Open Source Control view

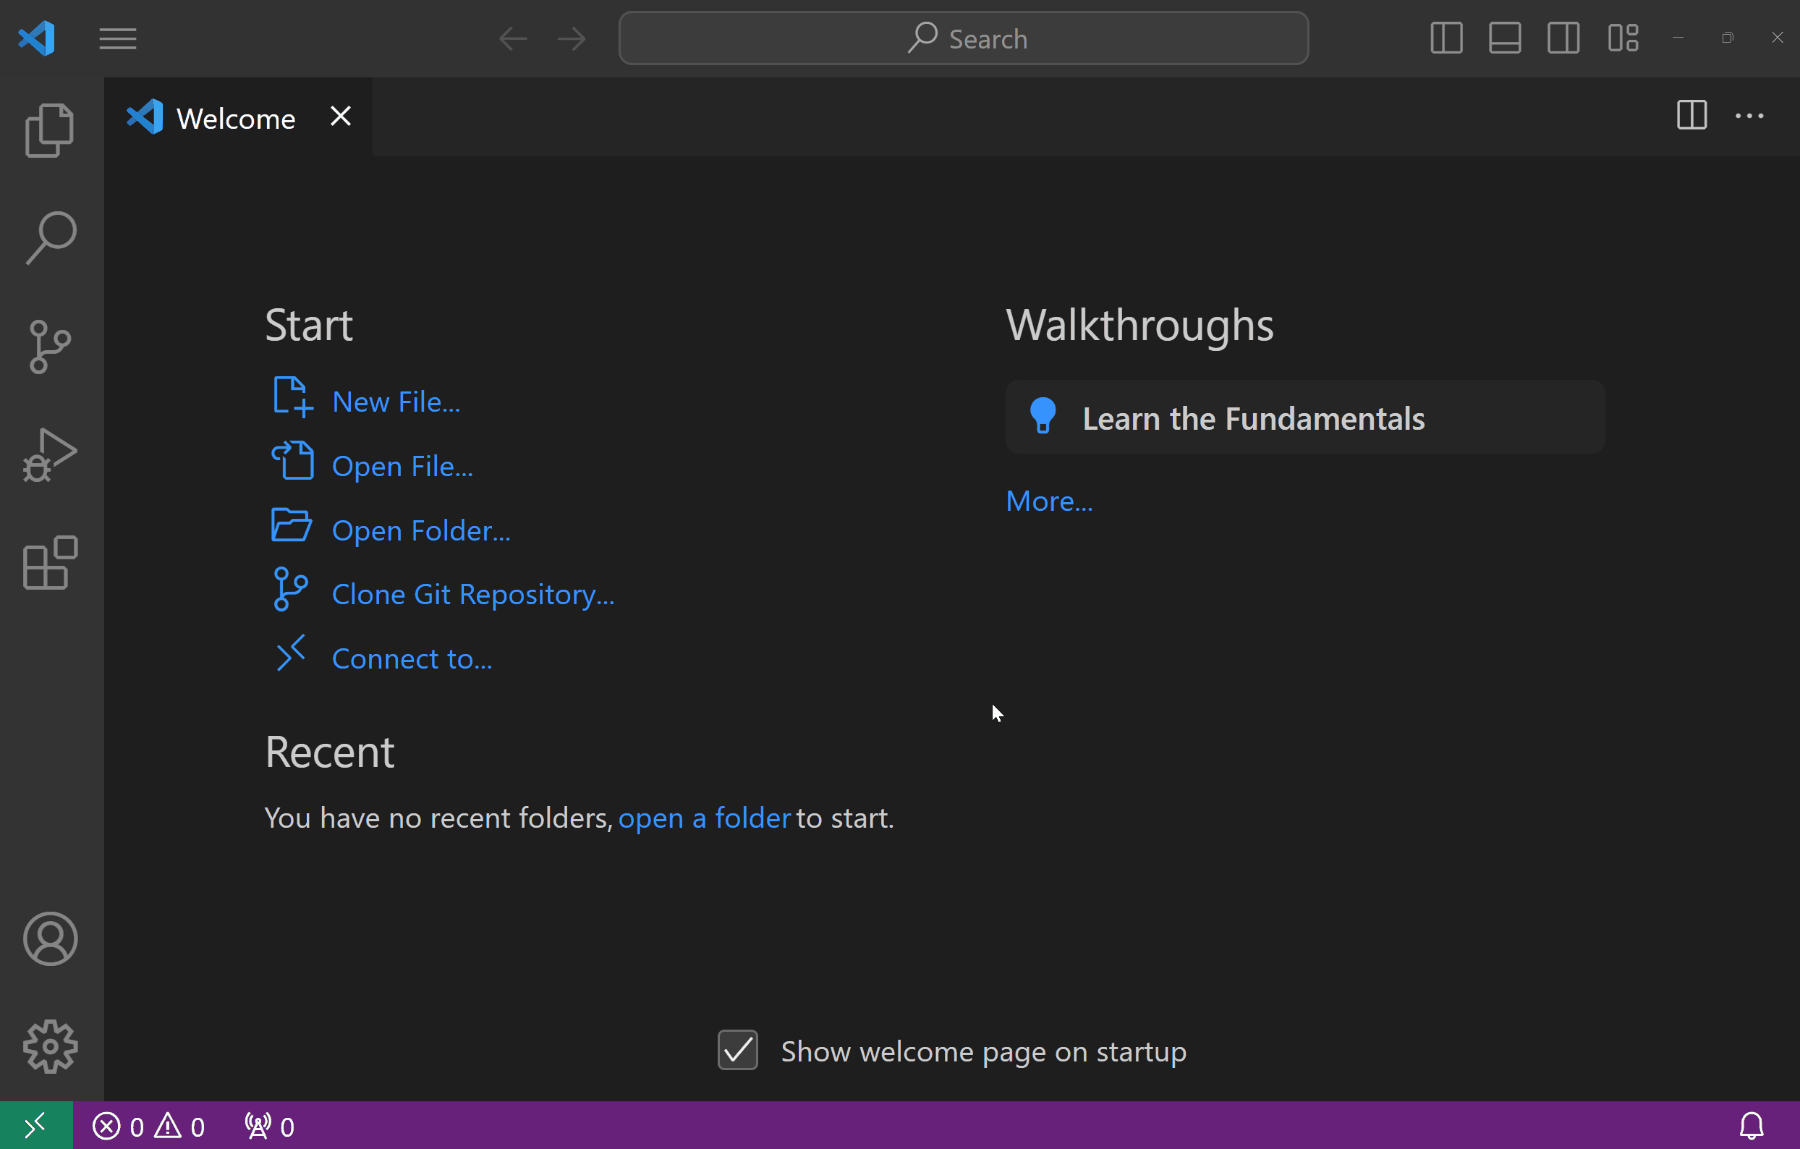49,347
